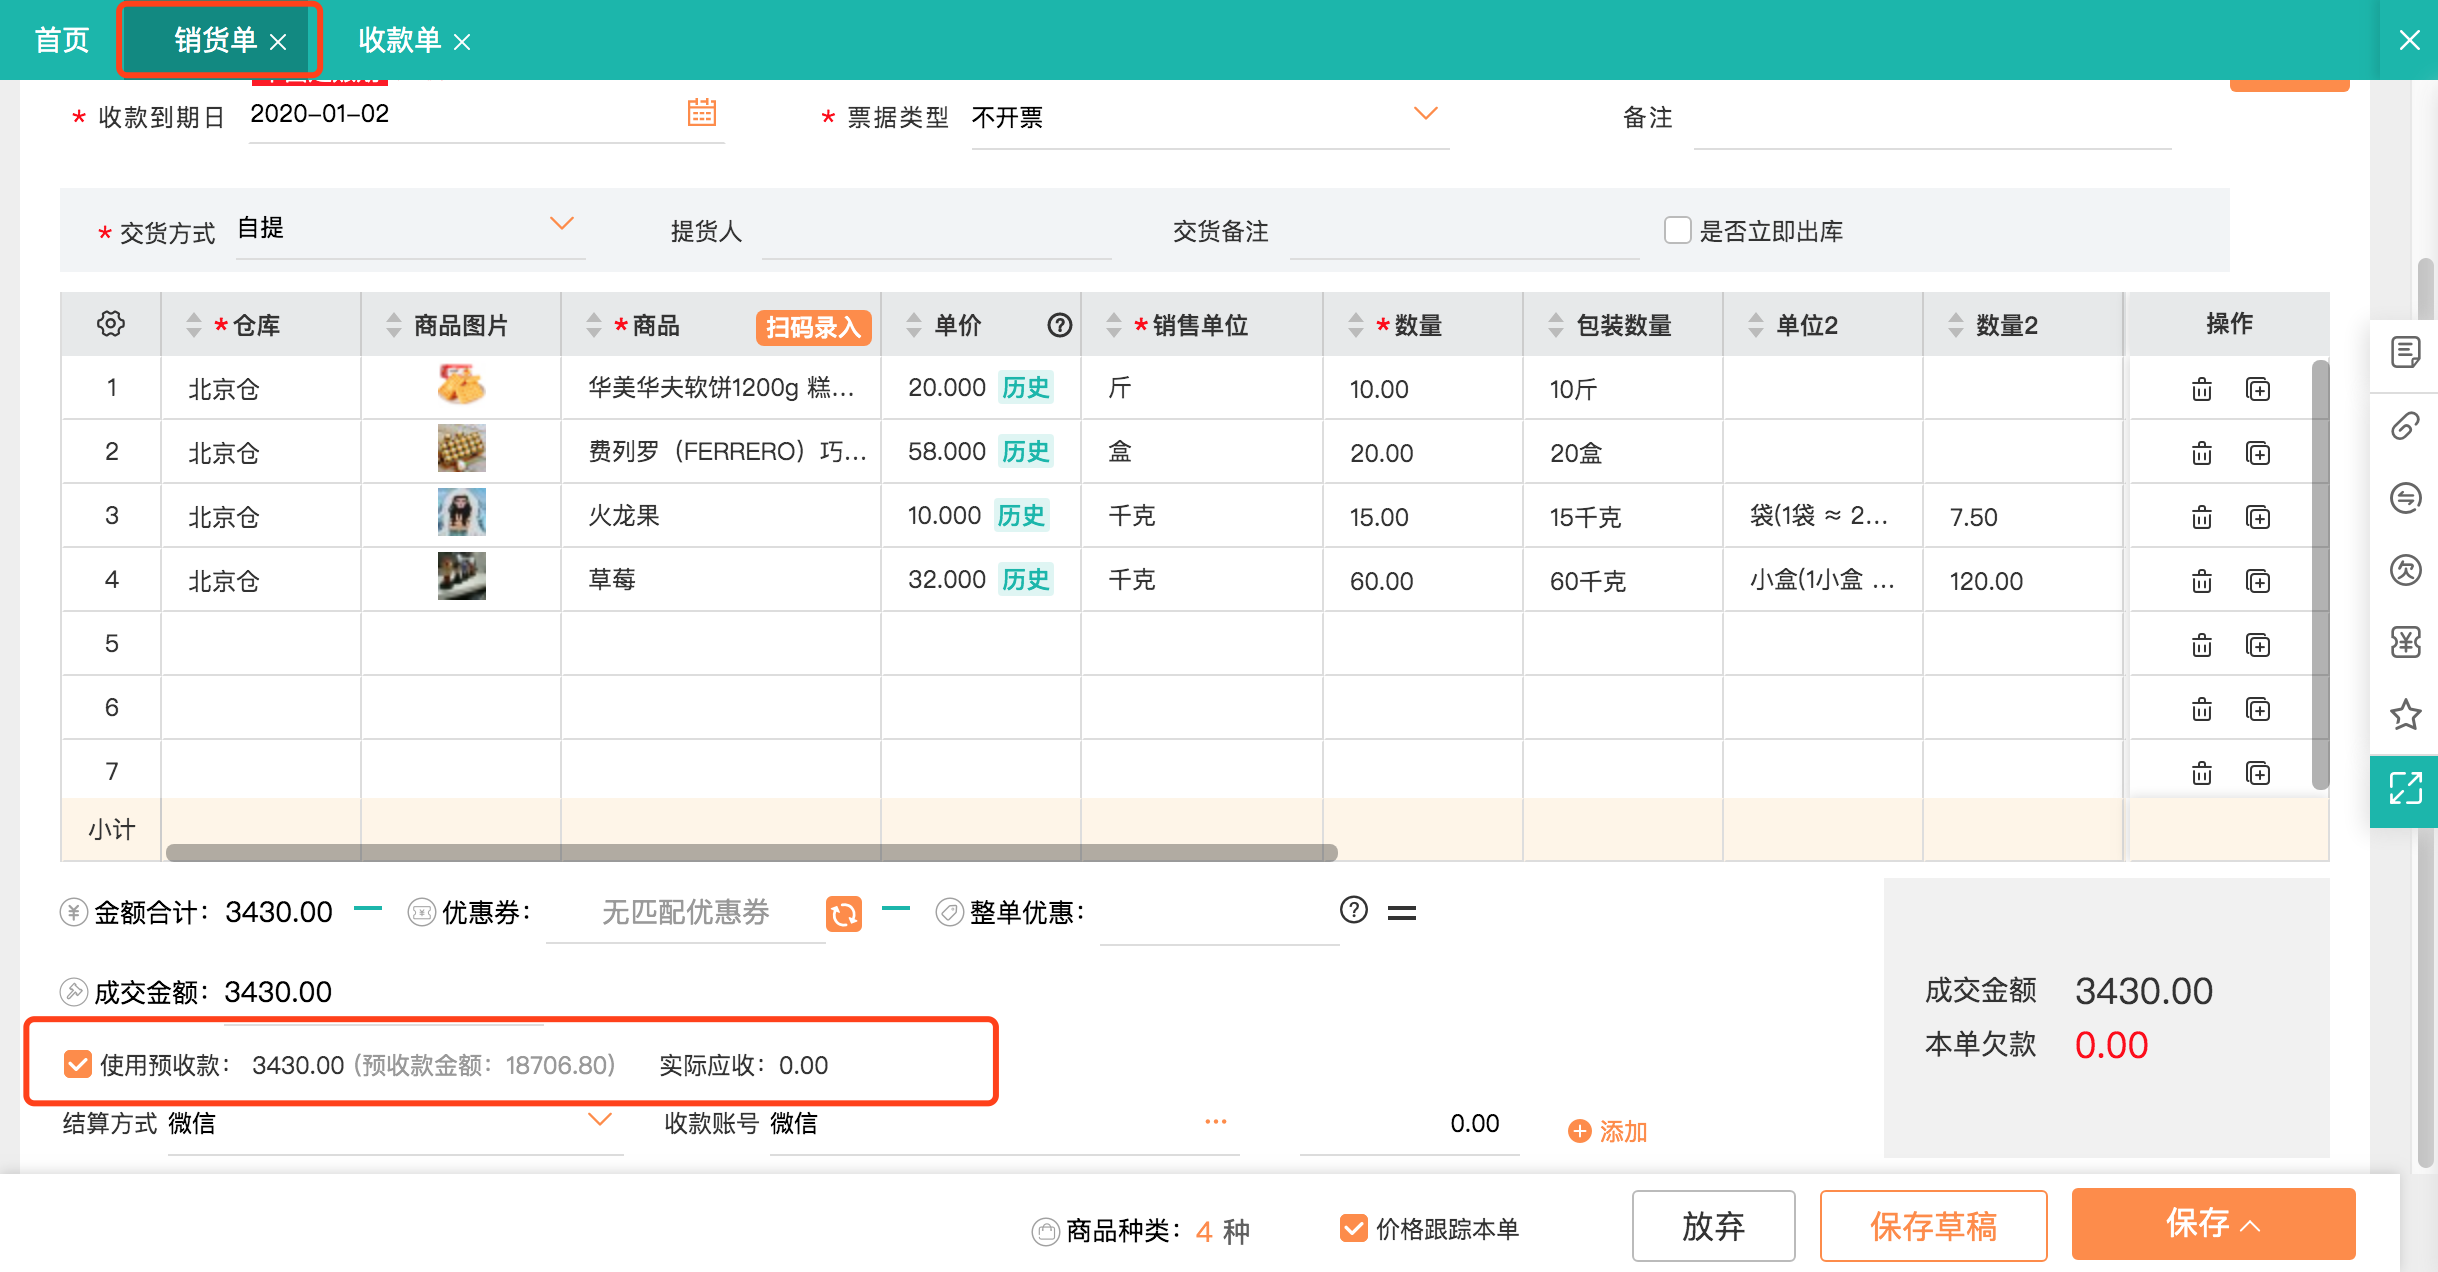Click the barcode scan entry icon
The height and width of the screenshot is (1272, 2438).
814,324
